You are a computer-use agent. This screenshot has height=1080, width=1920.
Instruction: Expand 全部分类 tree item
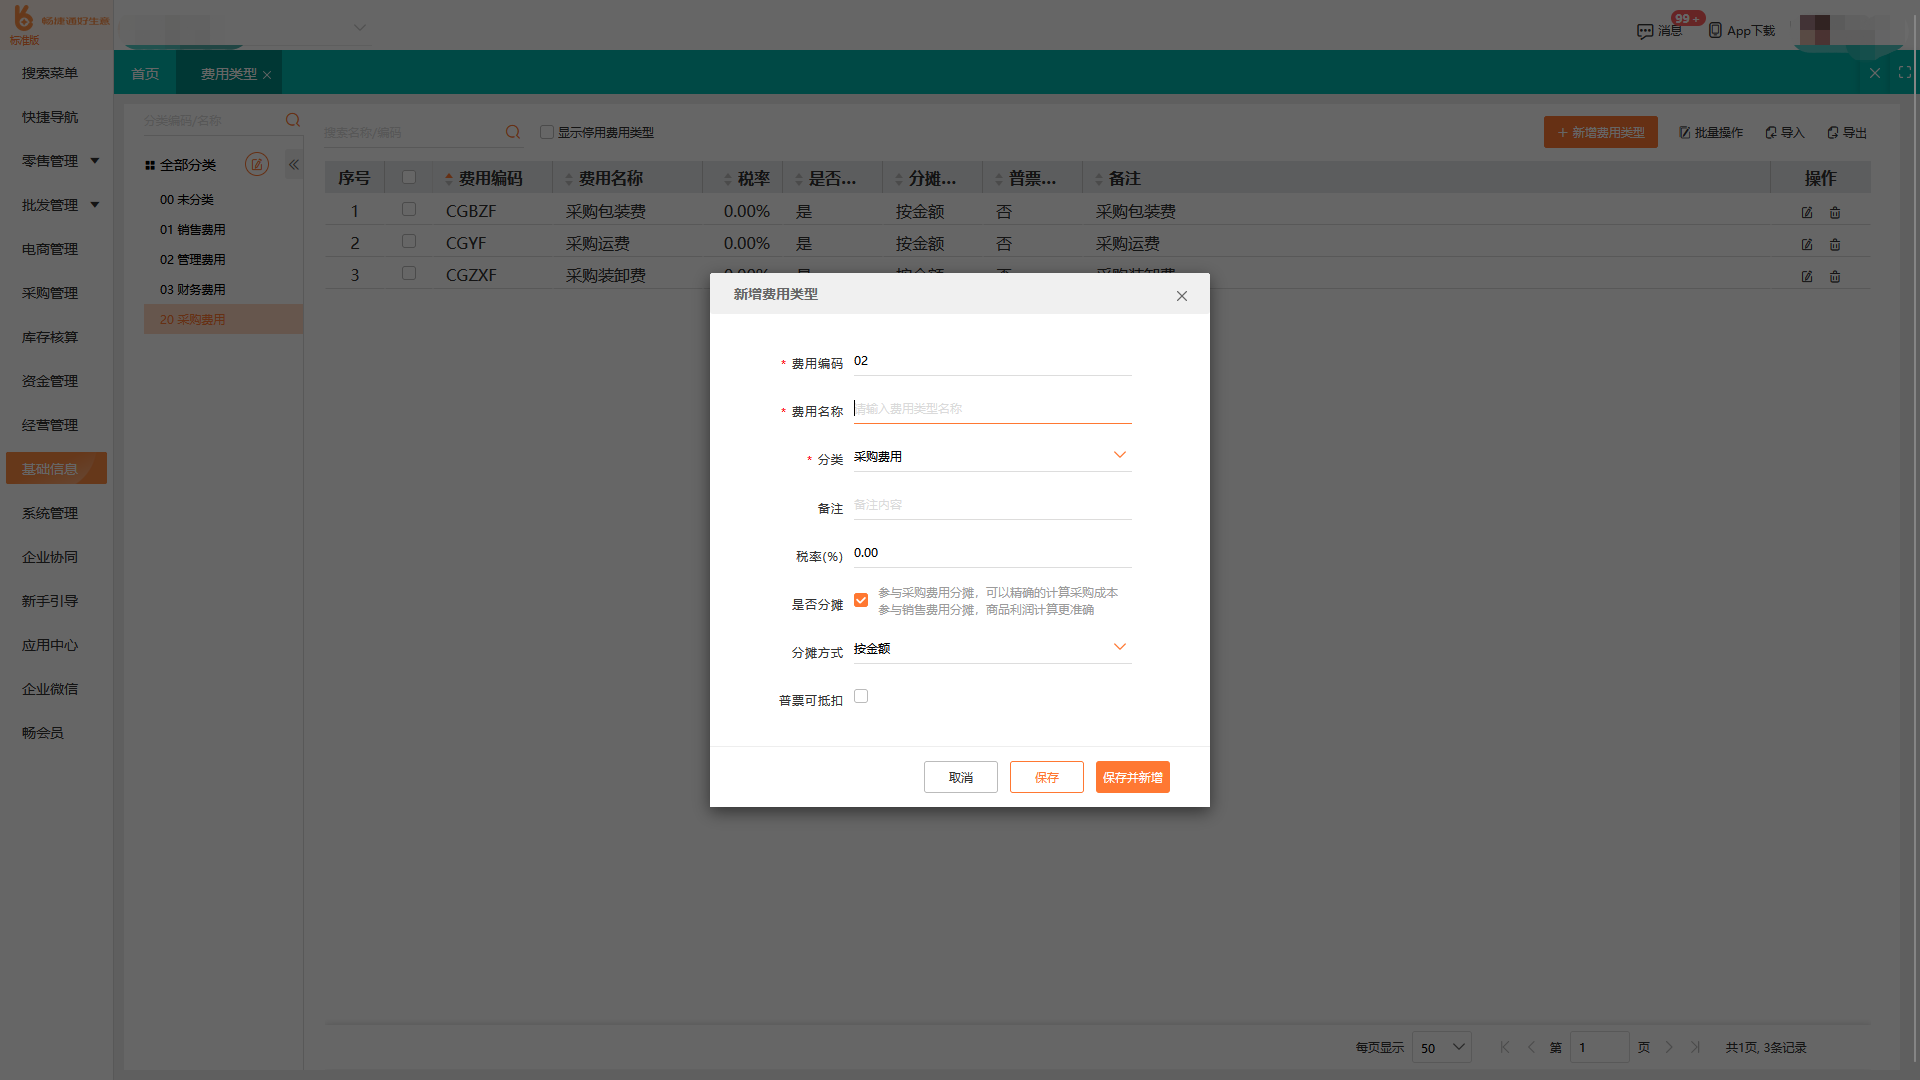148,164
